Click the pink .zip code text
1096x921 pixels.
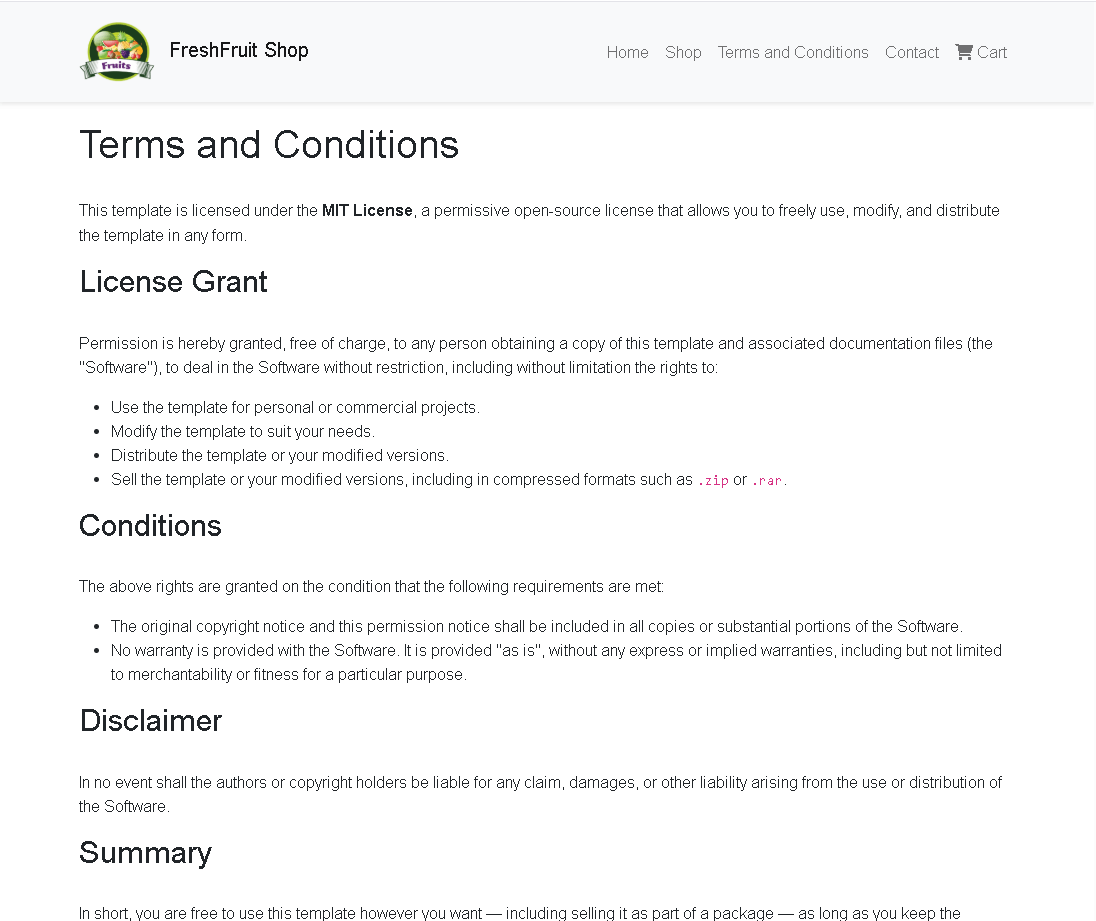pyautogui.click(x=713, y=480)
